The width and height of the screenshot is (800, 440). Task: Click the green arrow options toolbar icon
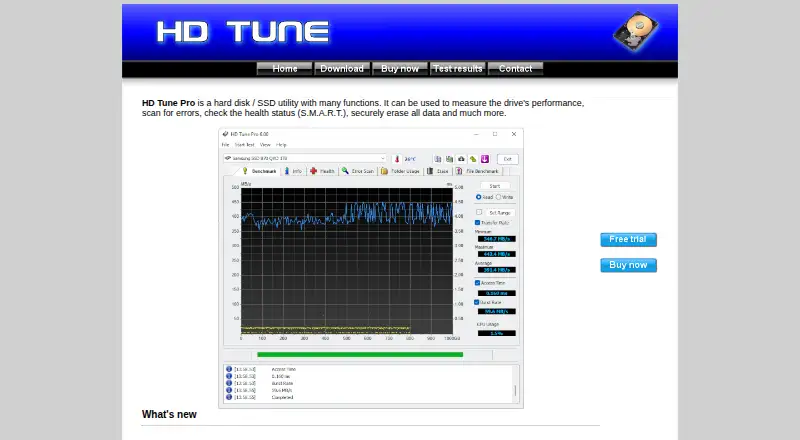click(473, 159)
